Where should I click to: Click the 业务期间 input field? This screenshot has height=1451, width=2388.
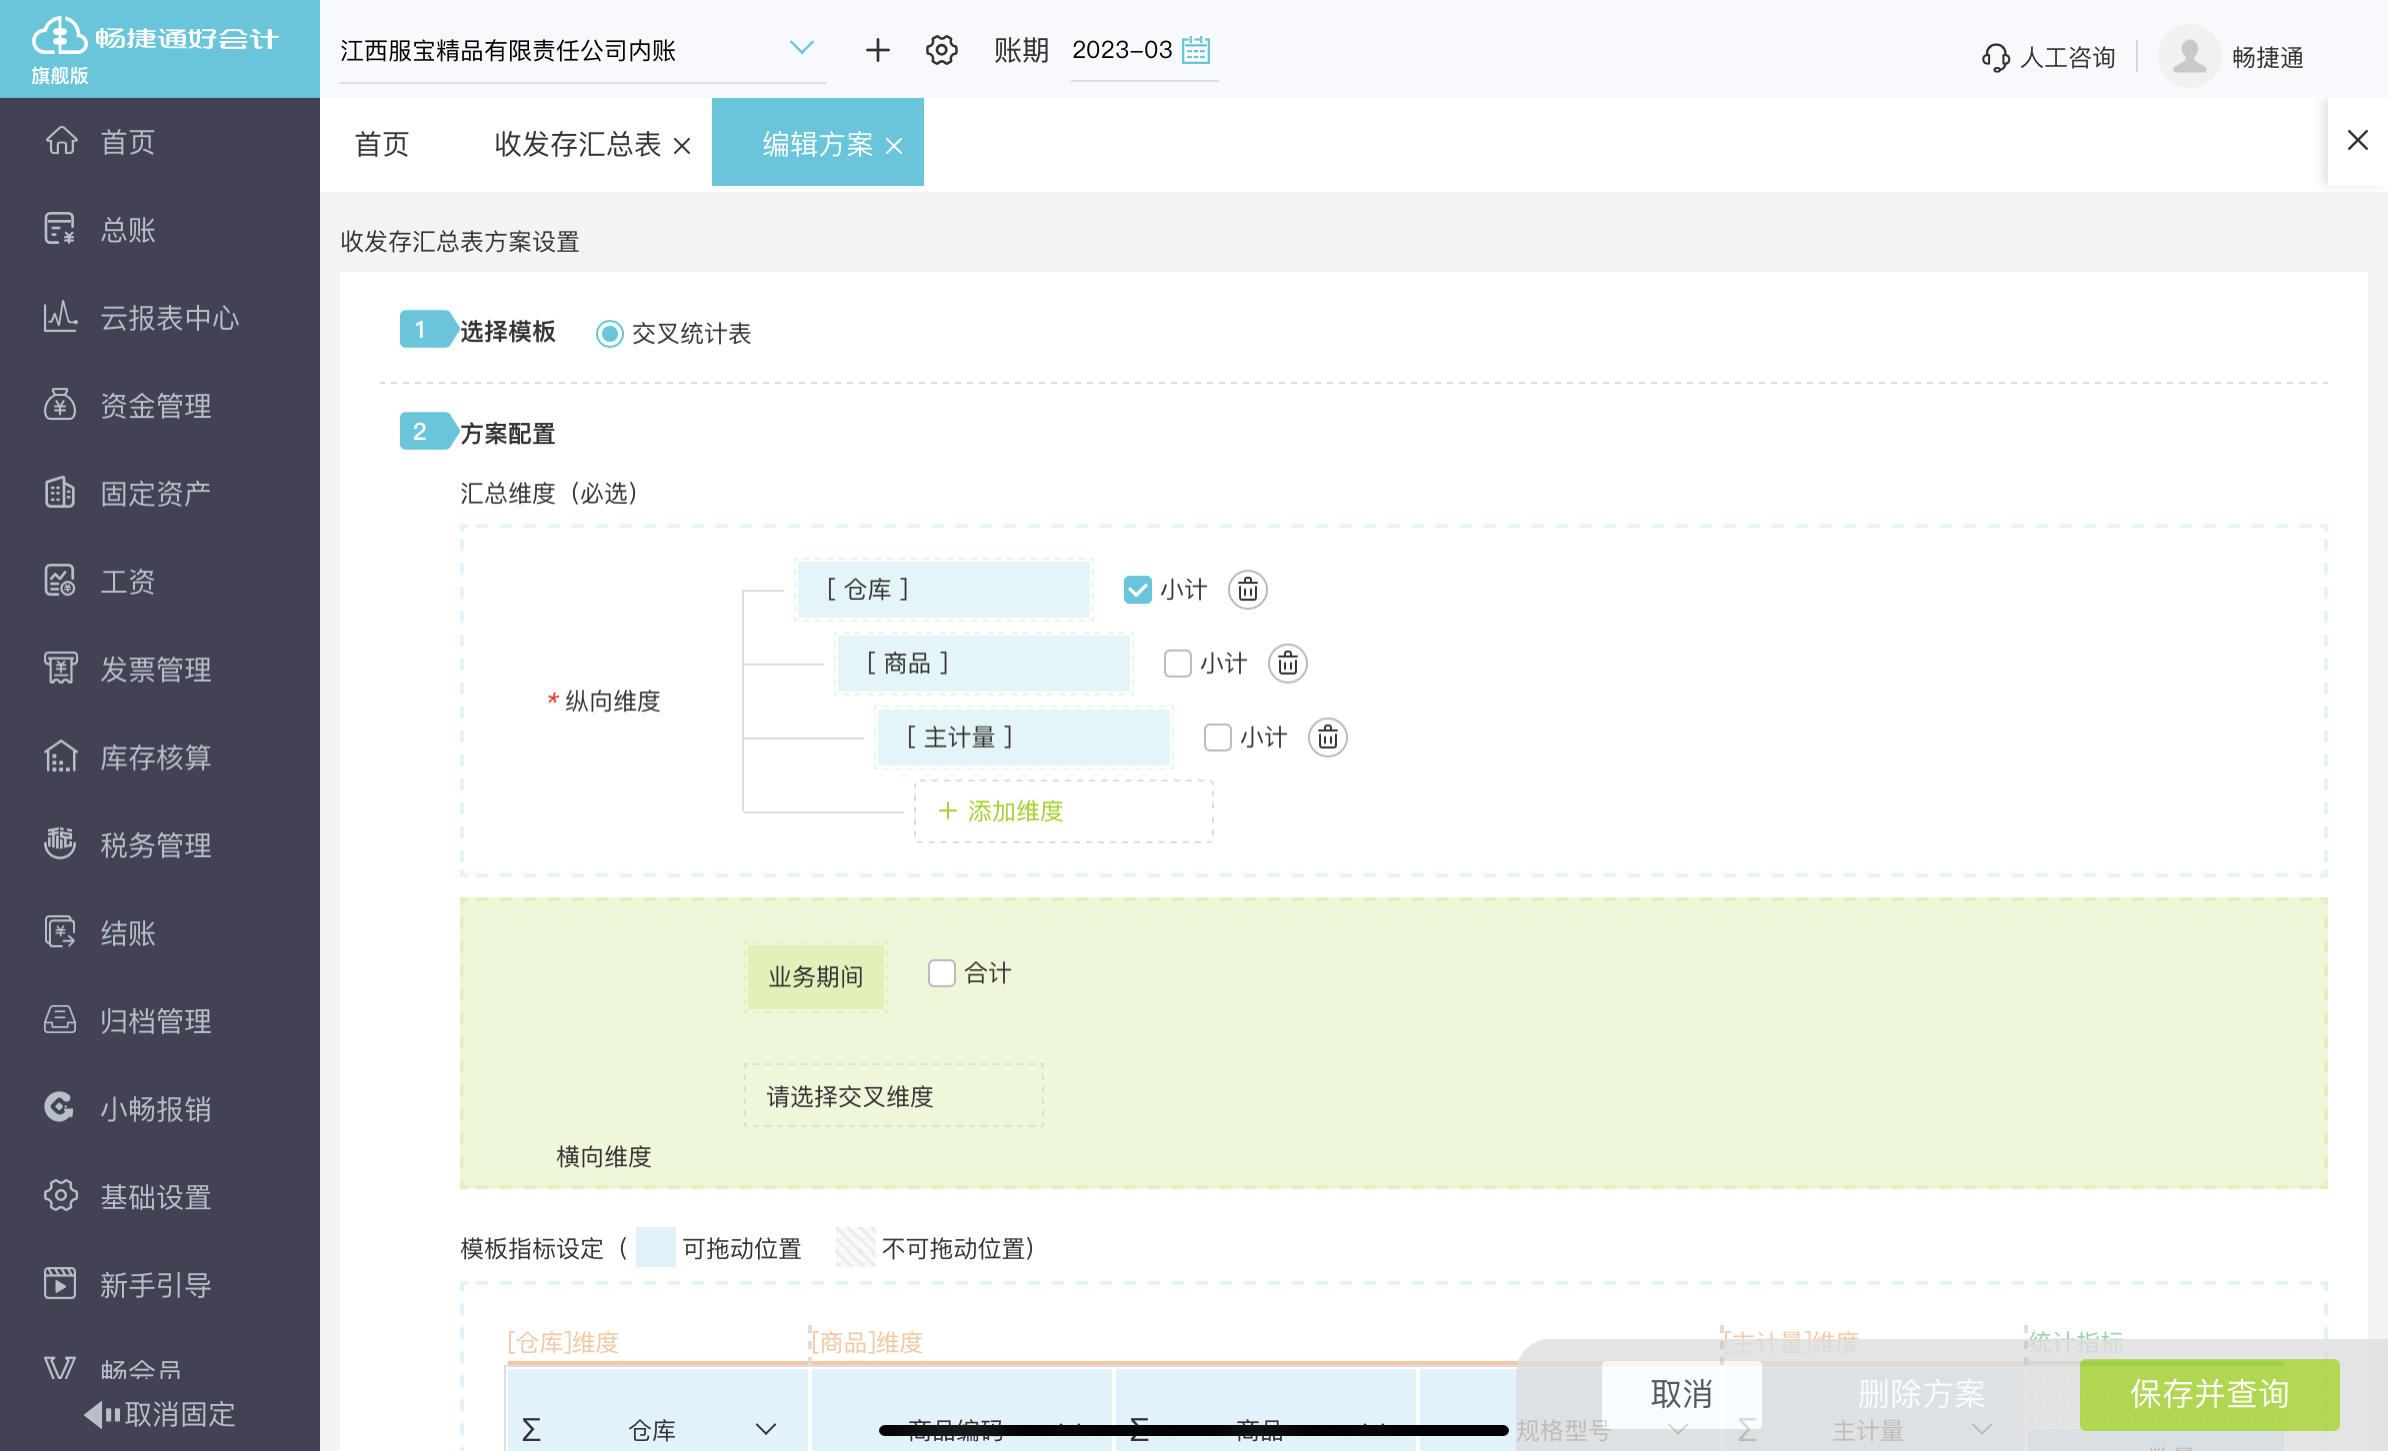click(x=815, y=975)
